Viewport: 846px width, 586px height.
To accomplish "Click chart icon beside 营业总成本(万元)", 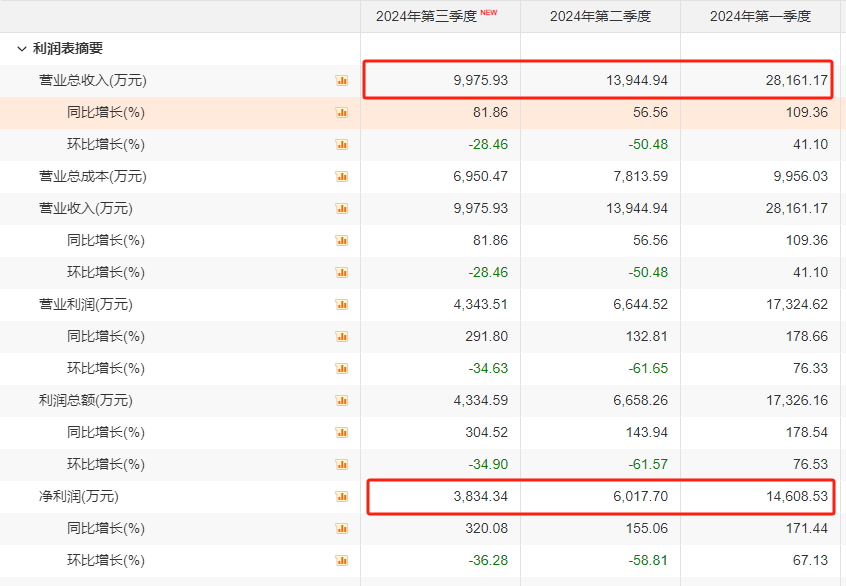I will [342, 176].
